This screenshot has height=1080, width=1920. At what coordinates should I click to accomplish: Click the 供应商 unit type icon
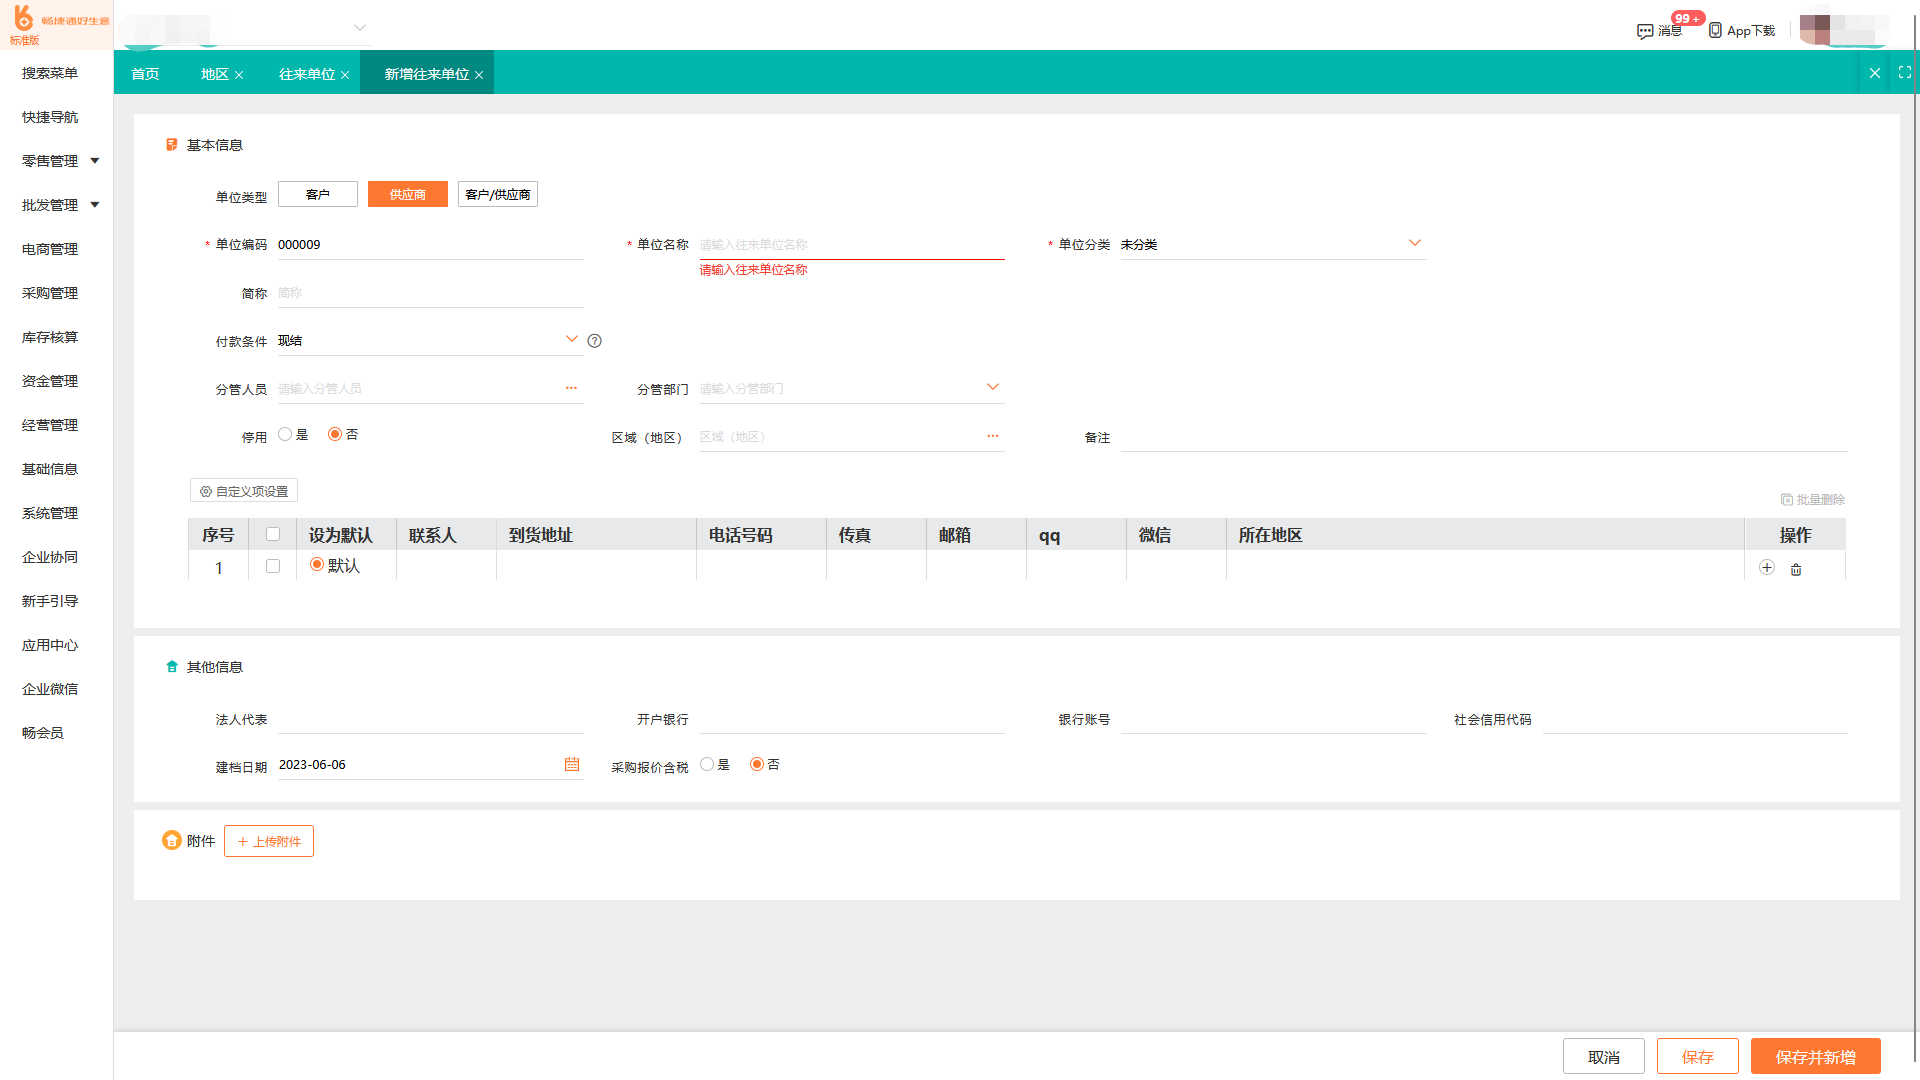click(407, 195)
